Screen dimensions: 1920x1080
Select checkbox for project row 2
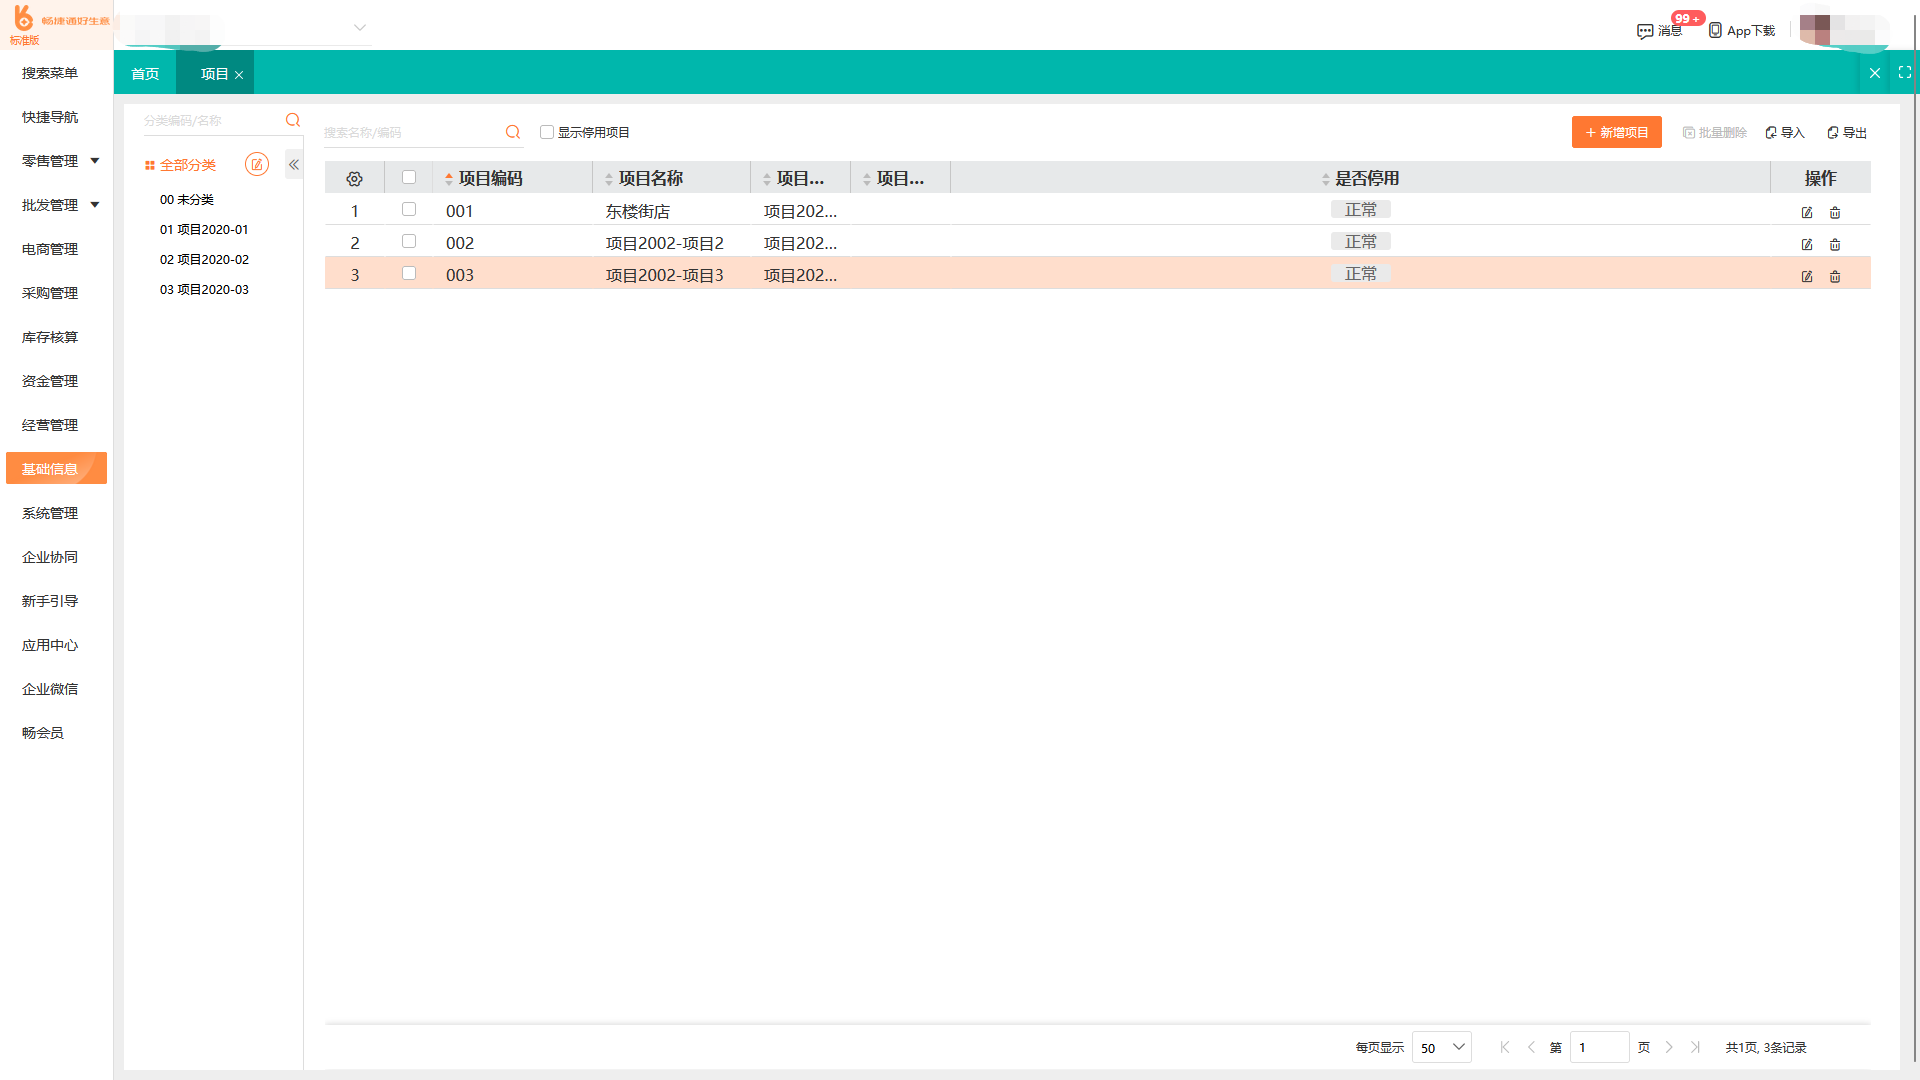point(409,241)
